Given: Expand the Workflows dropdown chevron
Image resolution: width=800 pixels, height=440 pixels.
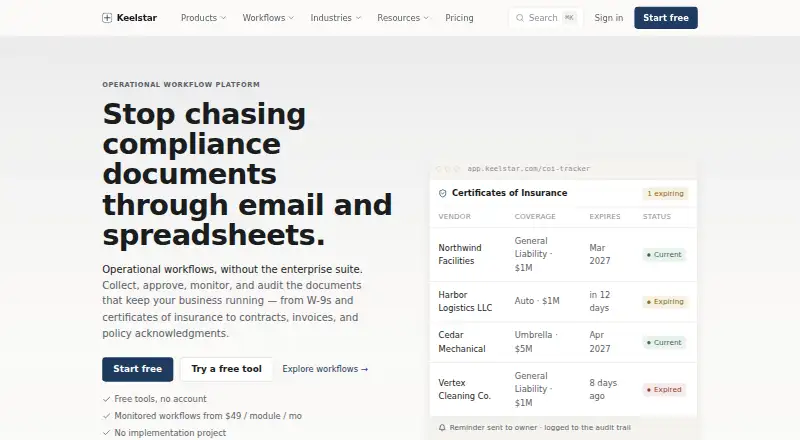Looking at the screenshot, I should (x=291, y=18).
